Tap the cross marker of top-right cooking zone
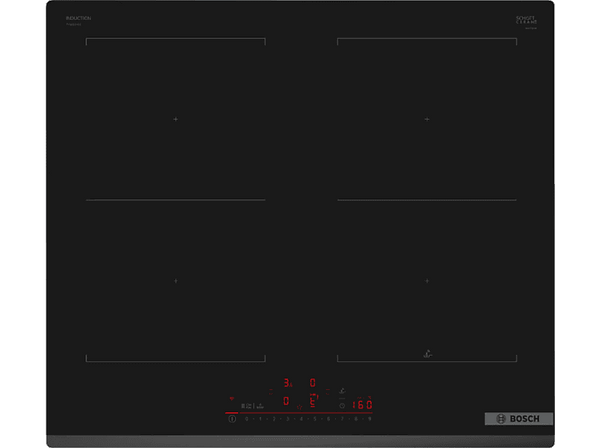Viewport: 600px width, 448px height. pyautogui.click(x=427, y=120)
